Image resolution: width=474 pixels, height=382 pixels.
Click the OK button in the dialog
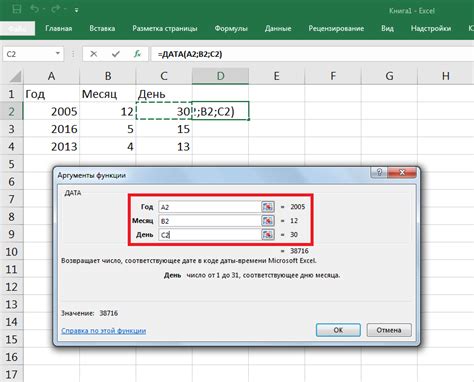tap(338, 330)
